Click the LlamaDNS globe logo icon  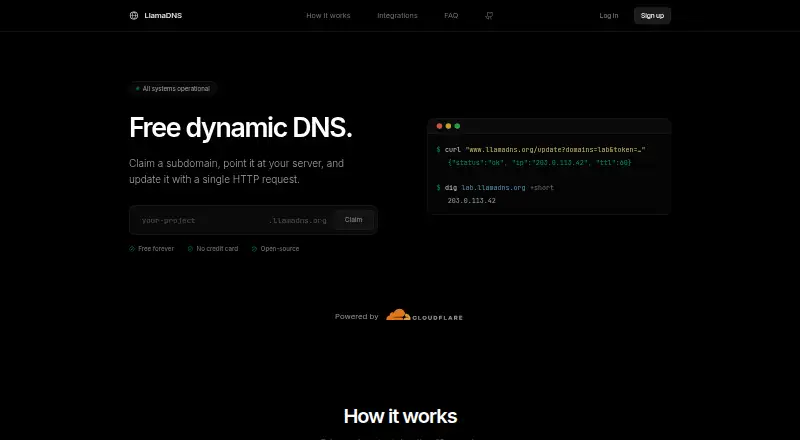pos(134,15)
